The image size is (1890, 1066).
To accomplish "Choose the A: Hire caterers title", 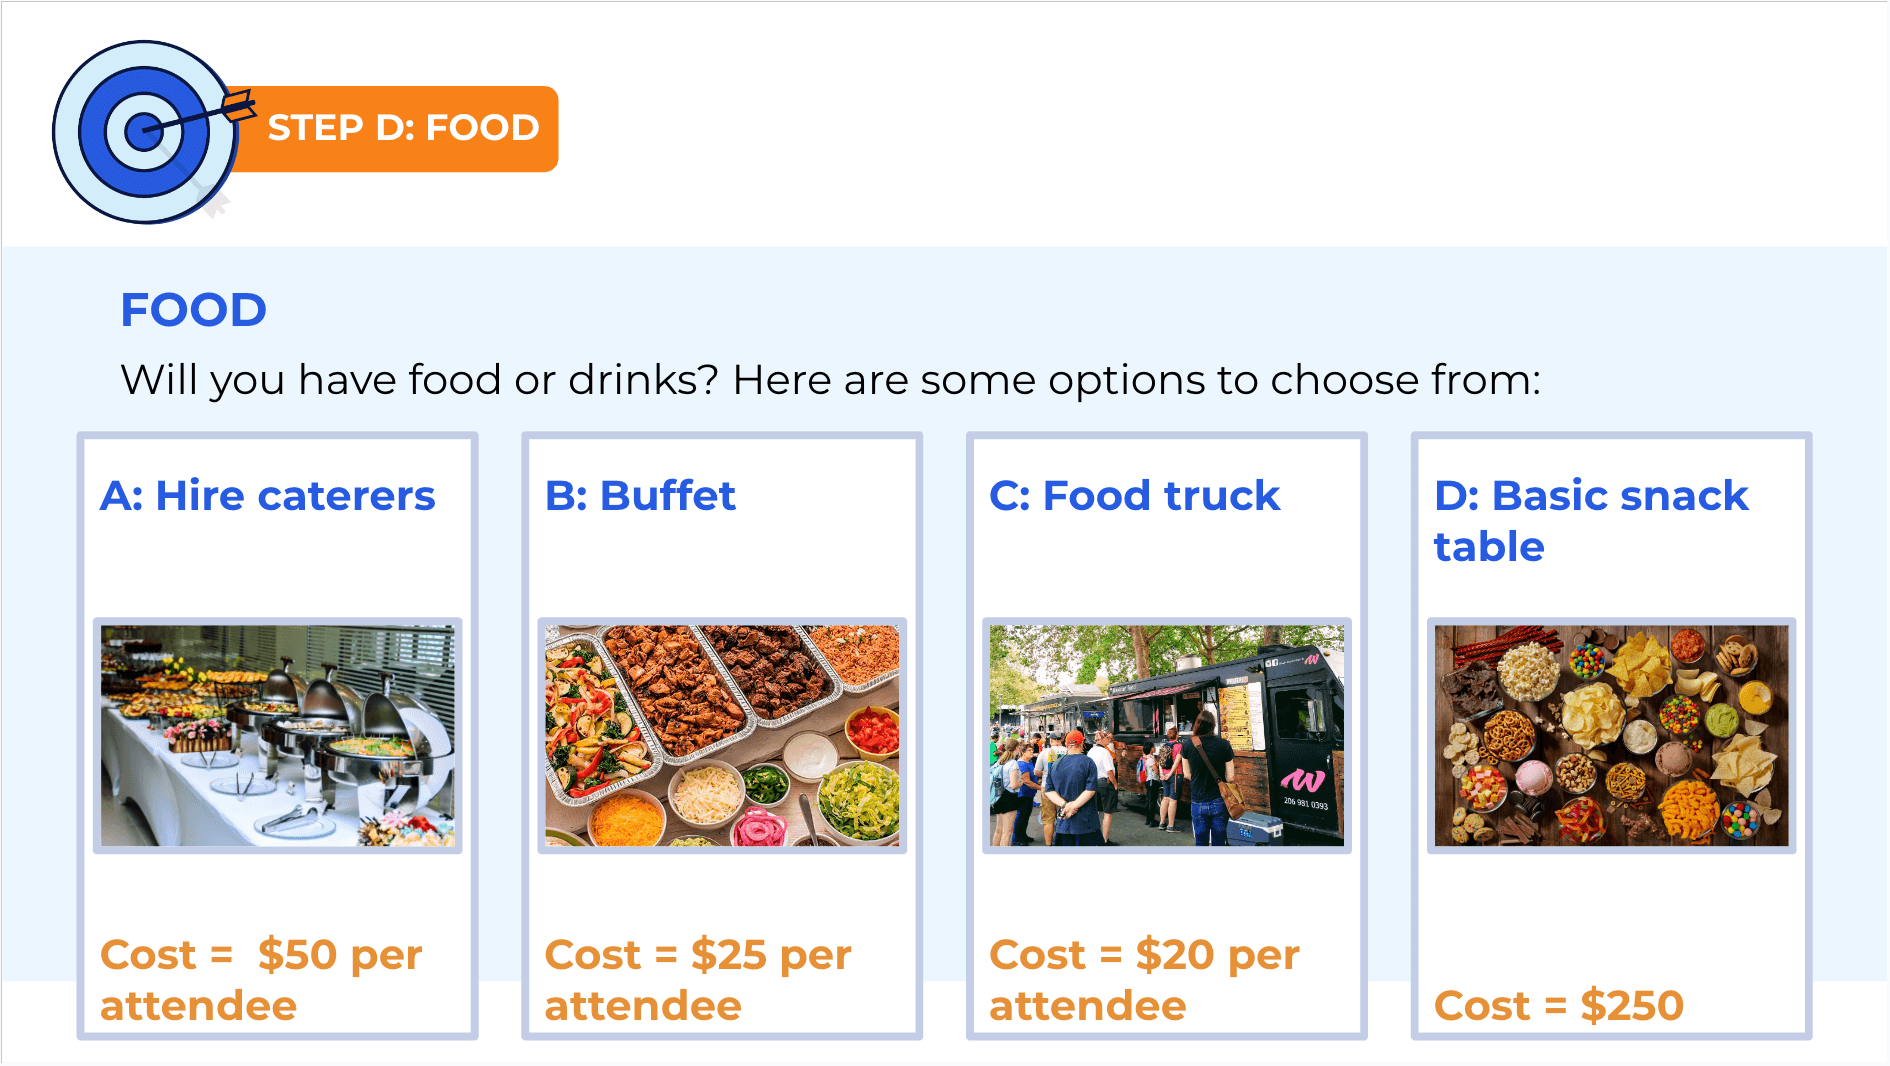I will pos(267,496).
